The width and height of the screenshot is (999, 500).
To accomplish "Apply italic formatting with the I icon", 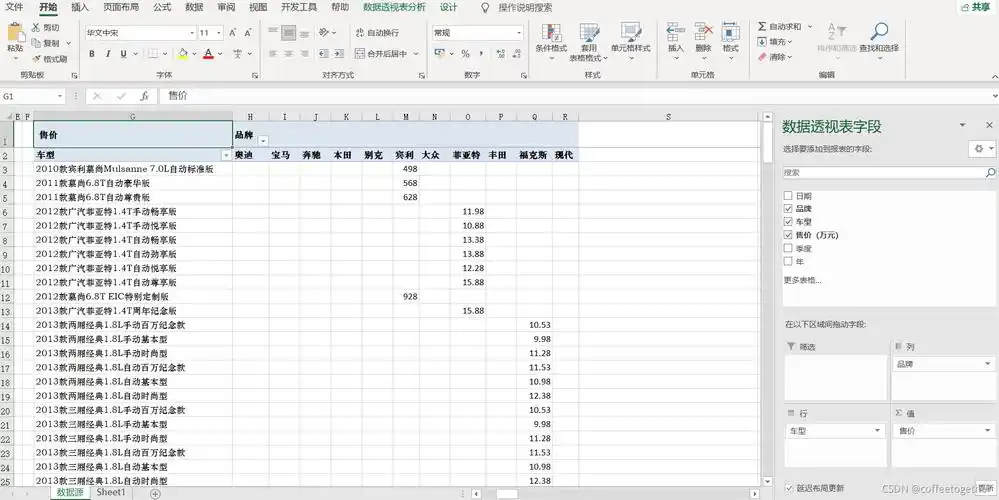I will tap(106, 54).
